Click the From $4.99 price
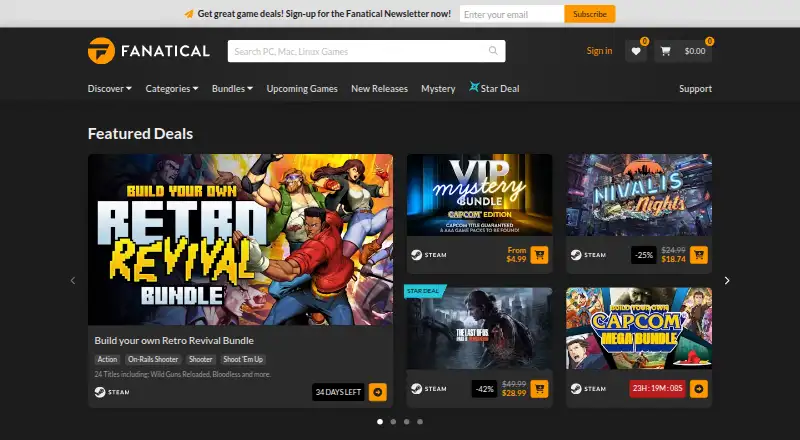800x440 pixels. 516,255
